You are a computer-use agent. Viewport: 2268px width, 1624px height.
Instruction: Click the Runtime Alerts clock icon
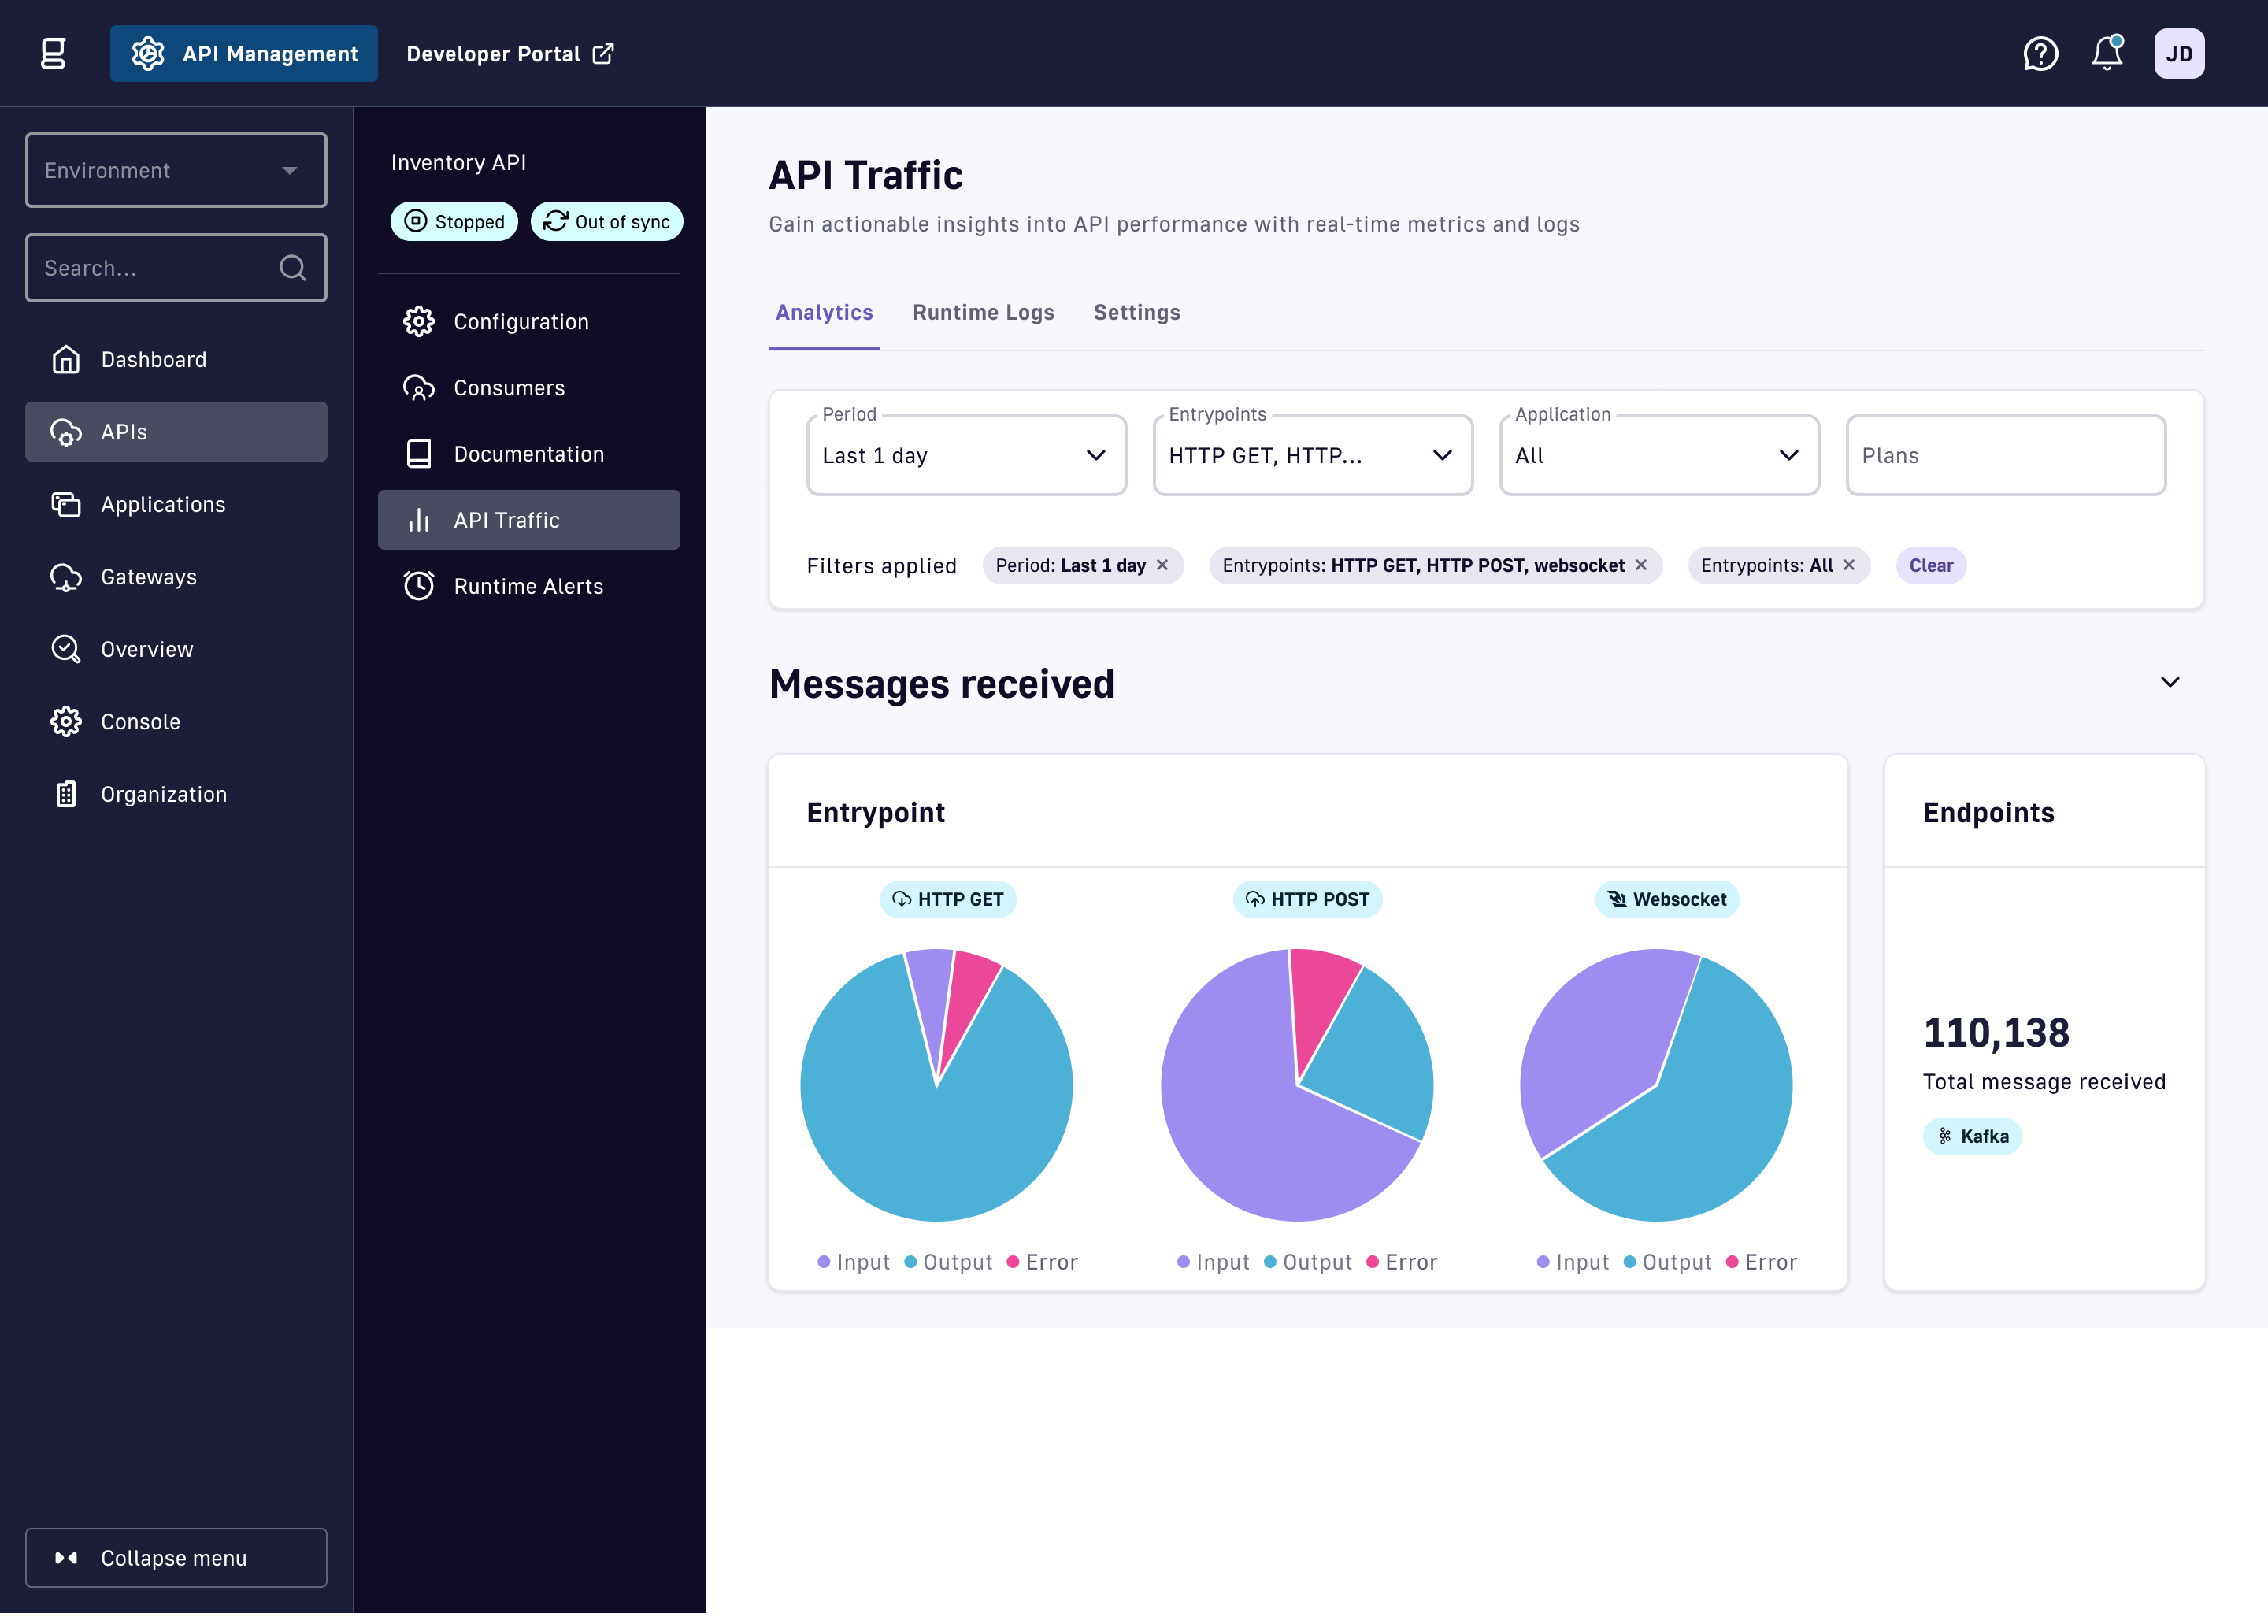click(418, 585)
